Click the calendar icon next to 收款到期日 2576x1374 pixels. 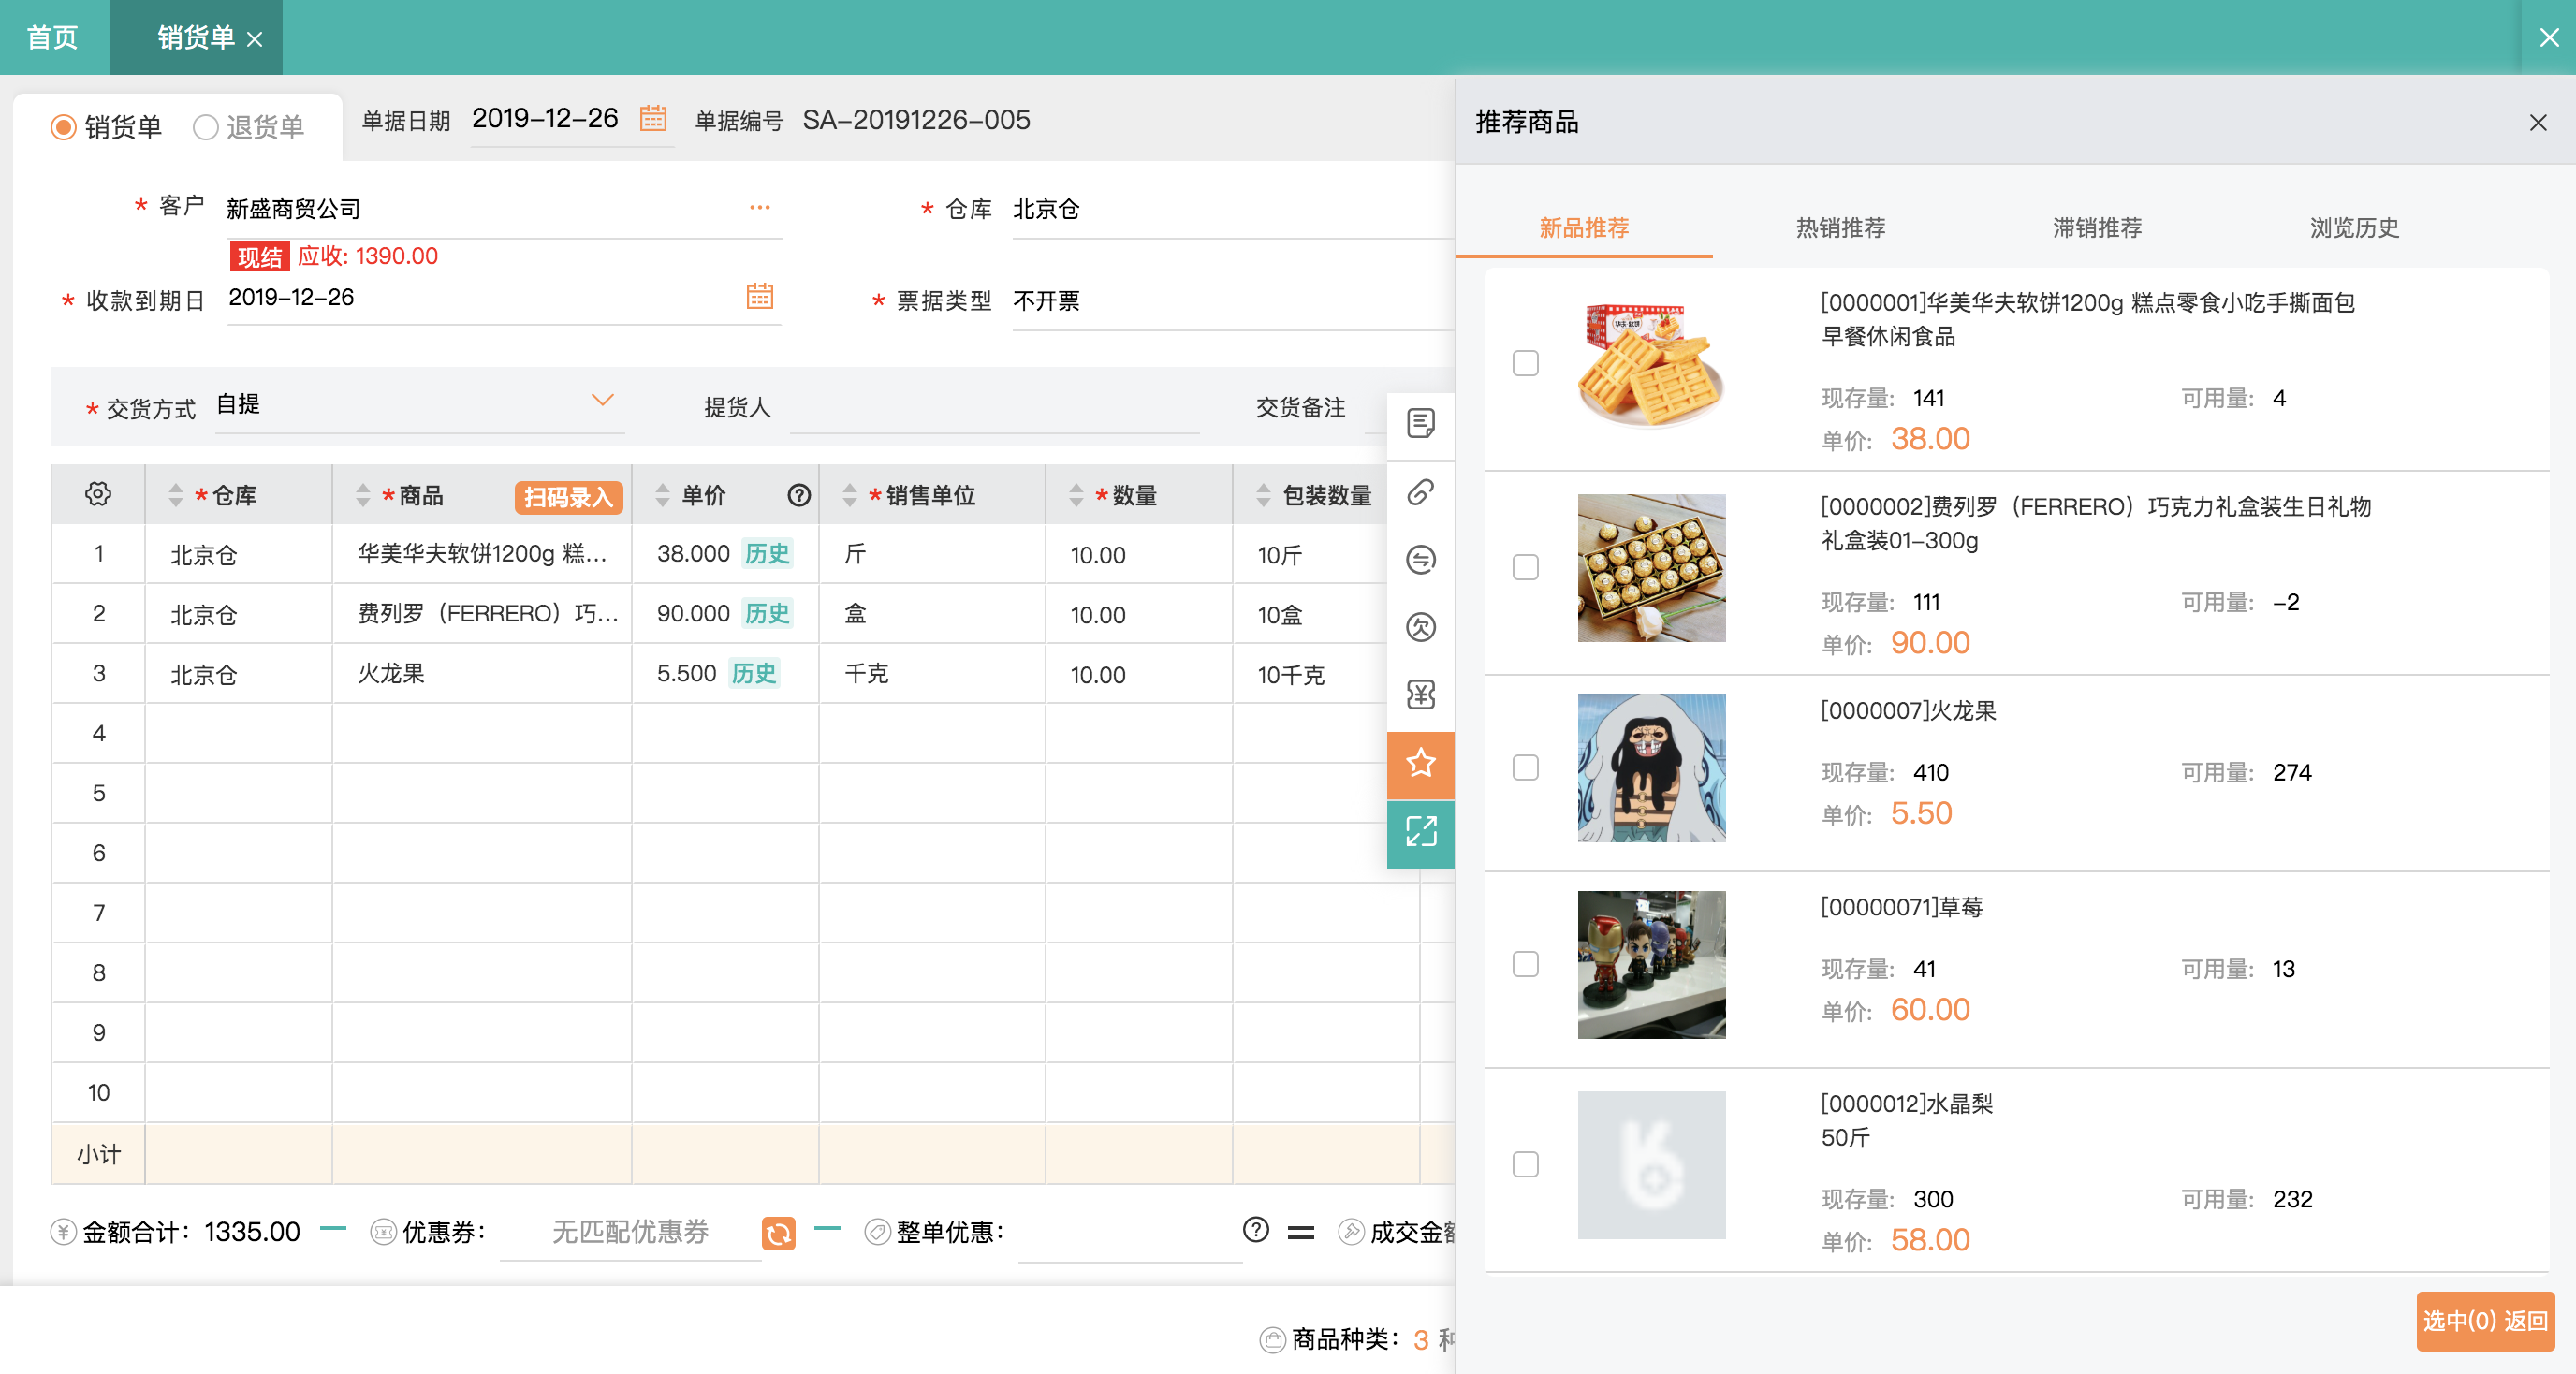point(762,298)
